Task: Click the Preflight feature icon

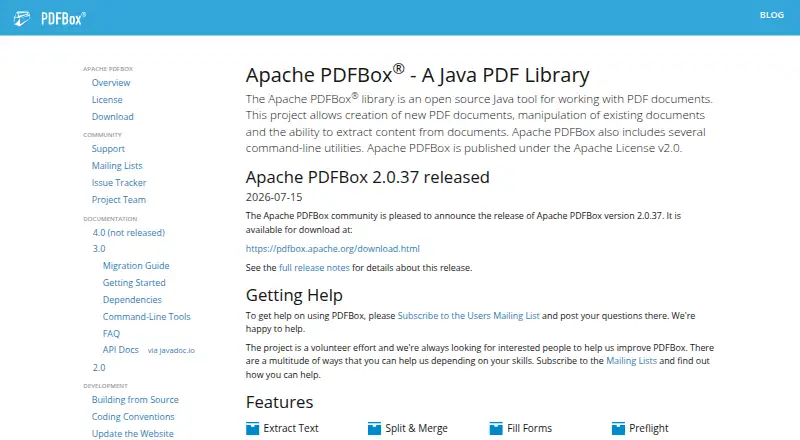Action: 618,428
